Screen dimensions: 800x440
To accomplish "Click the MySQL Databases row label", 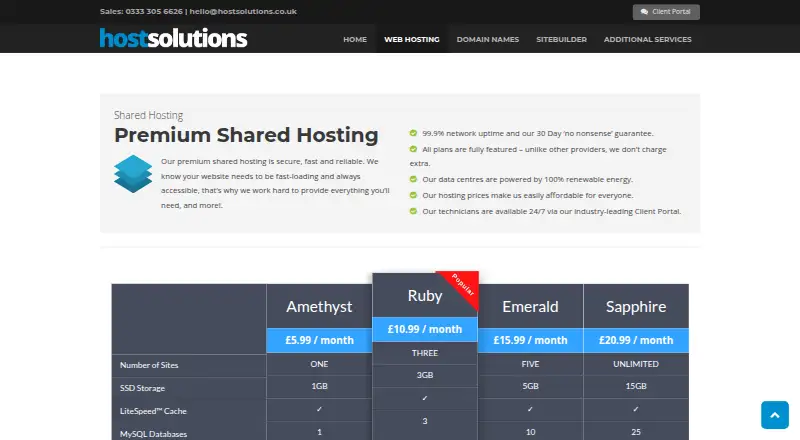I will (153, 434).
